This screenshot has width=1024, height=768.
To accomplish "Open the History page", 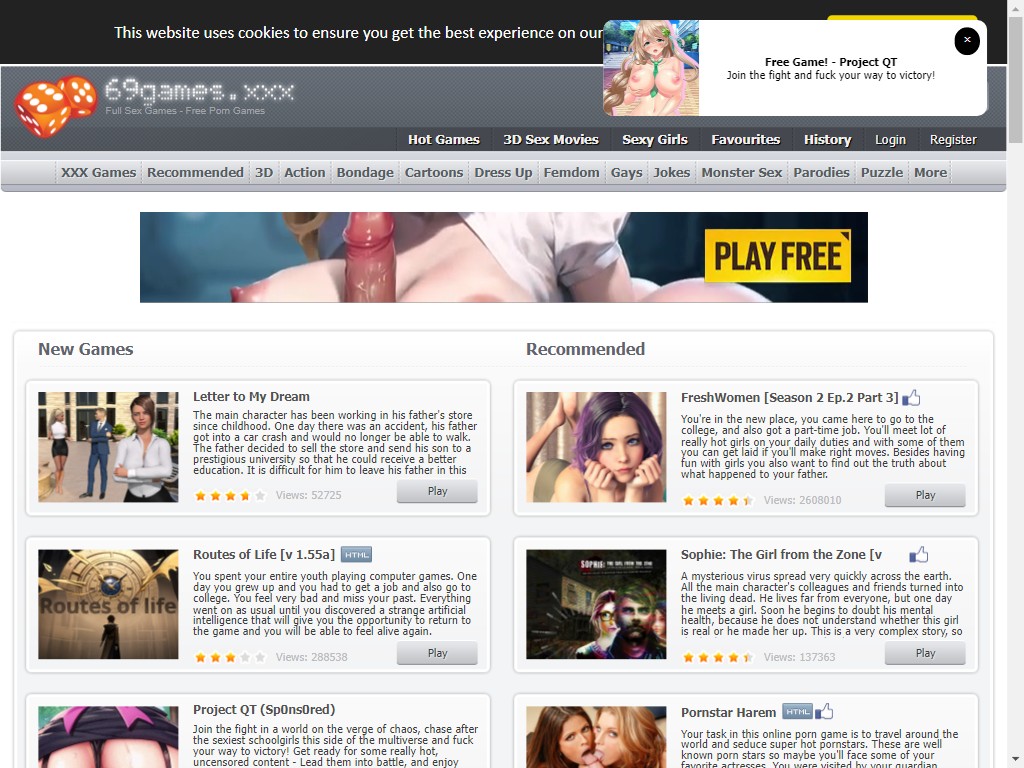I will tap(827, 139).
